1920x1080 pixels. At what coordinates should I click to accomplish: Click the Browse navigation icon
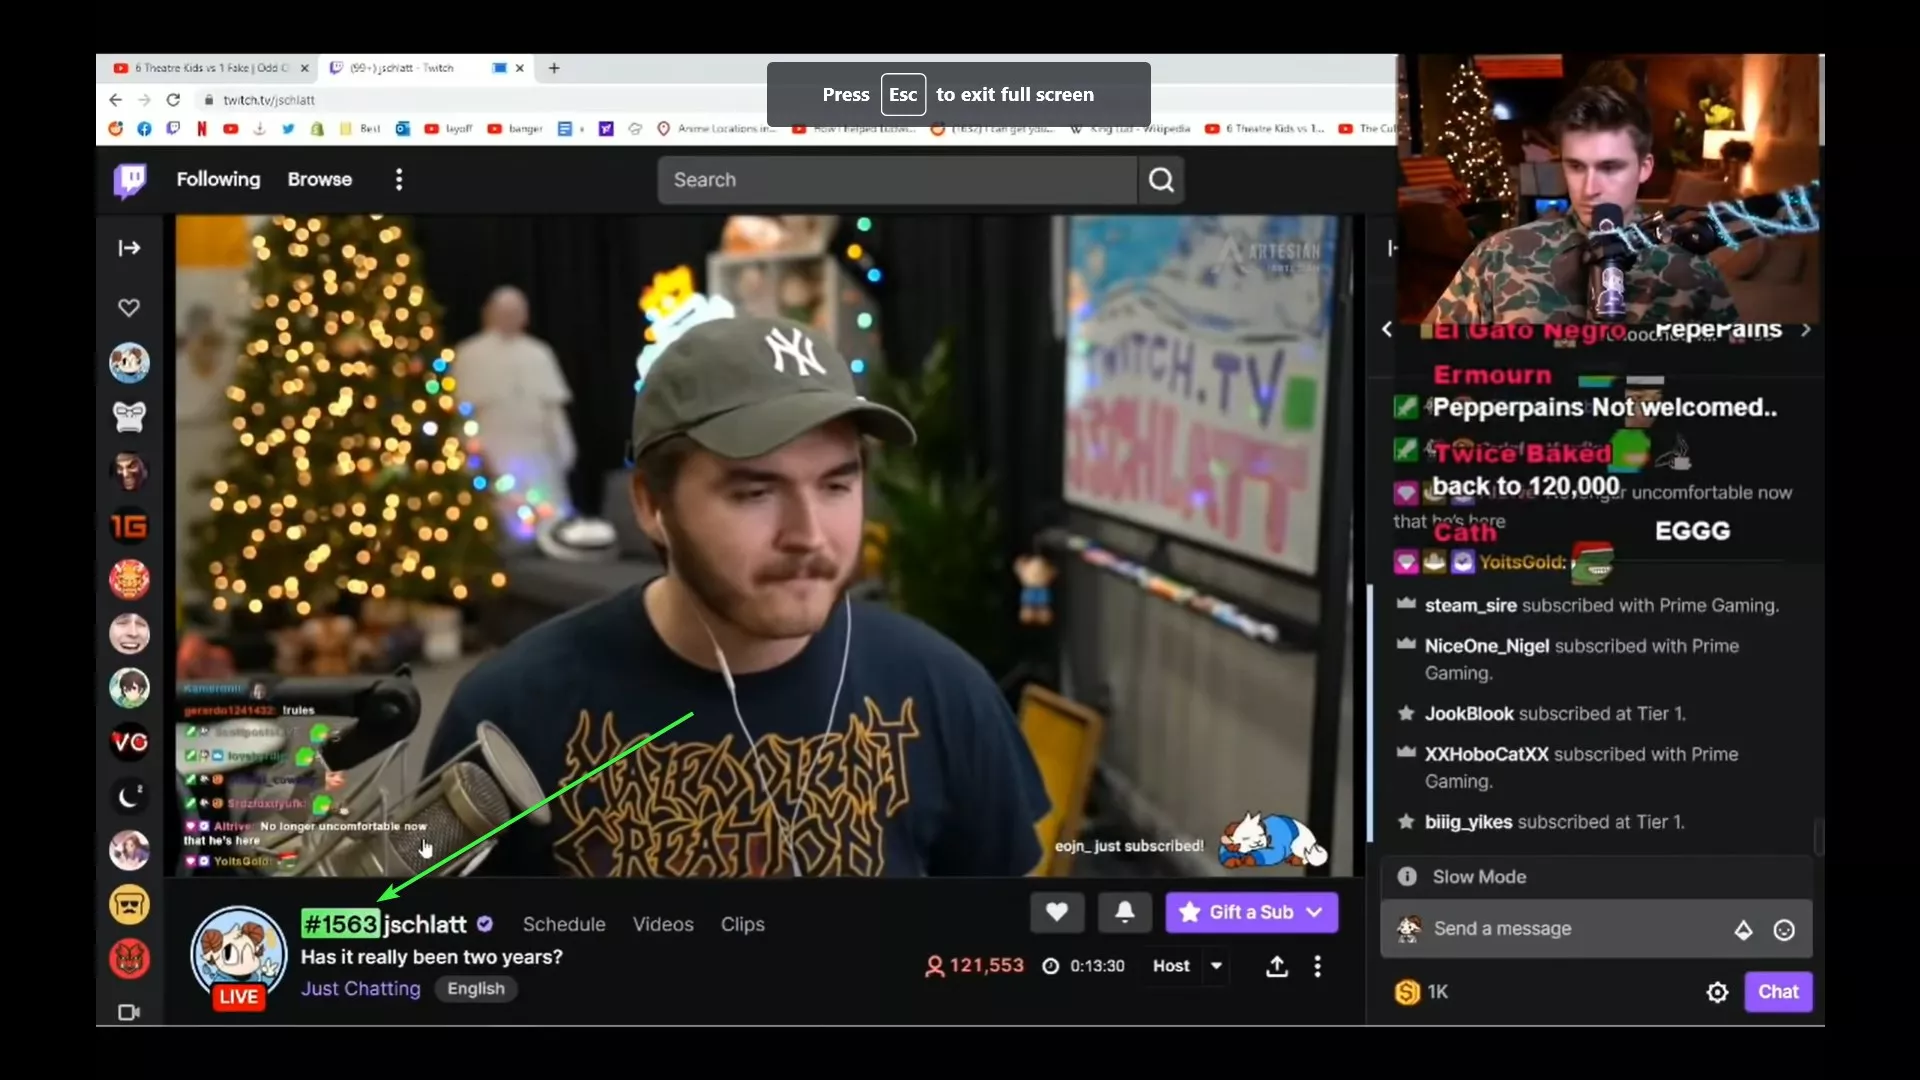click(318, 178)
